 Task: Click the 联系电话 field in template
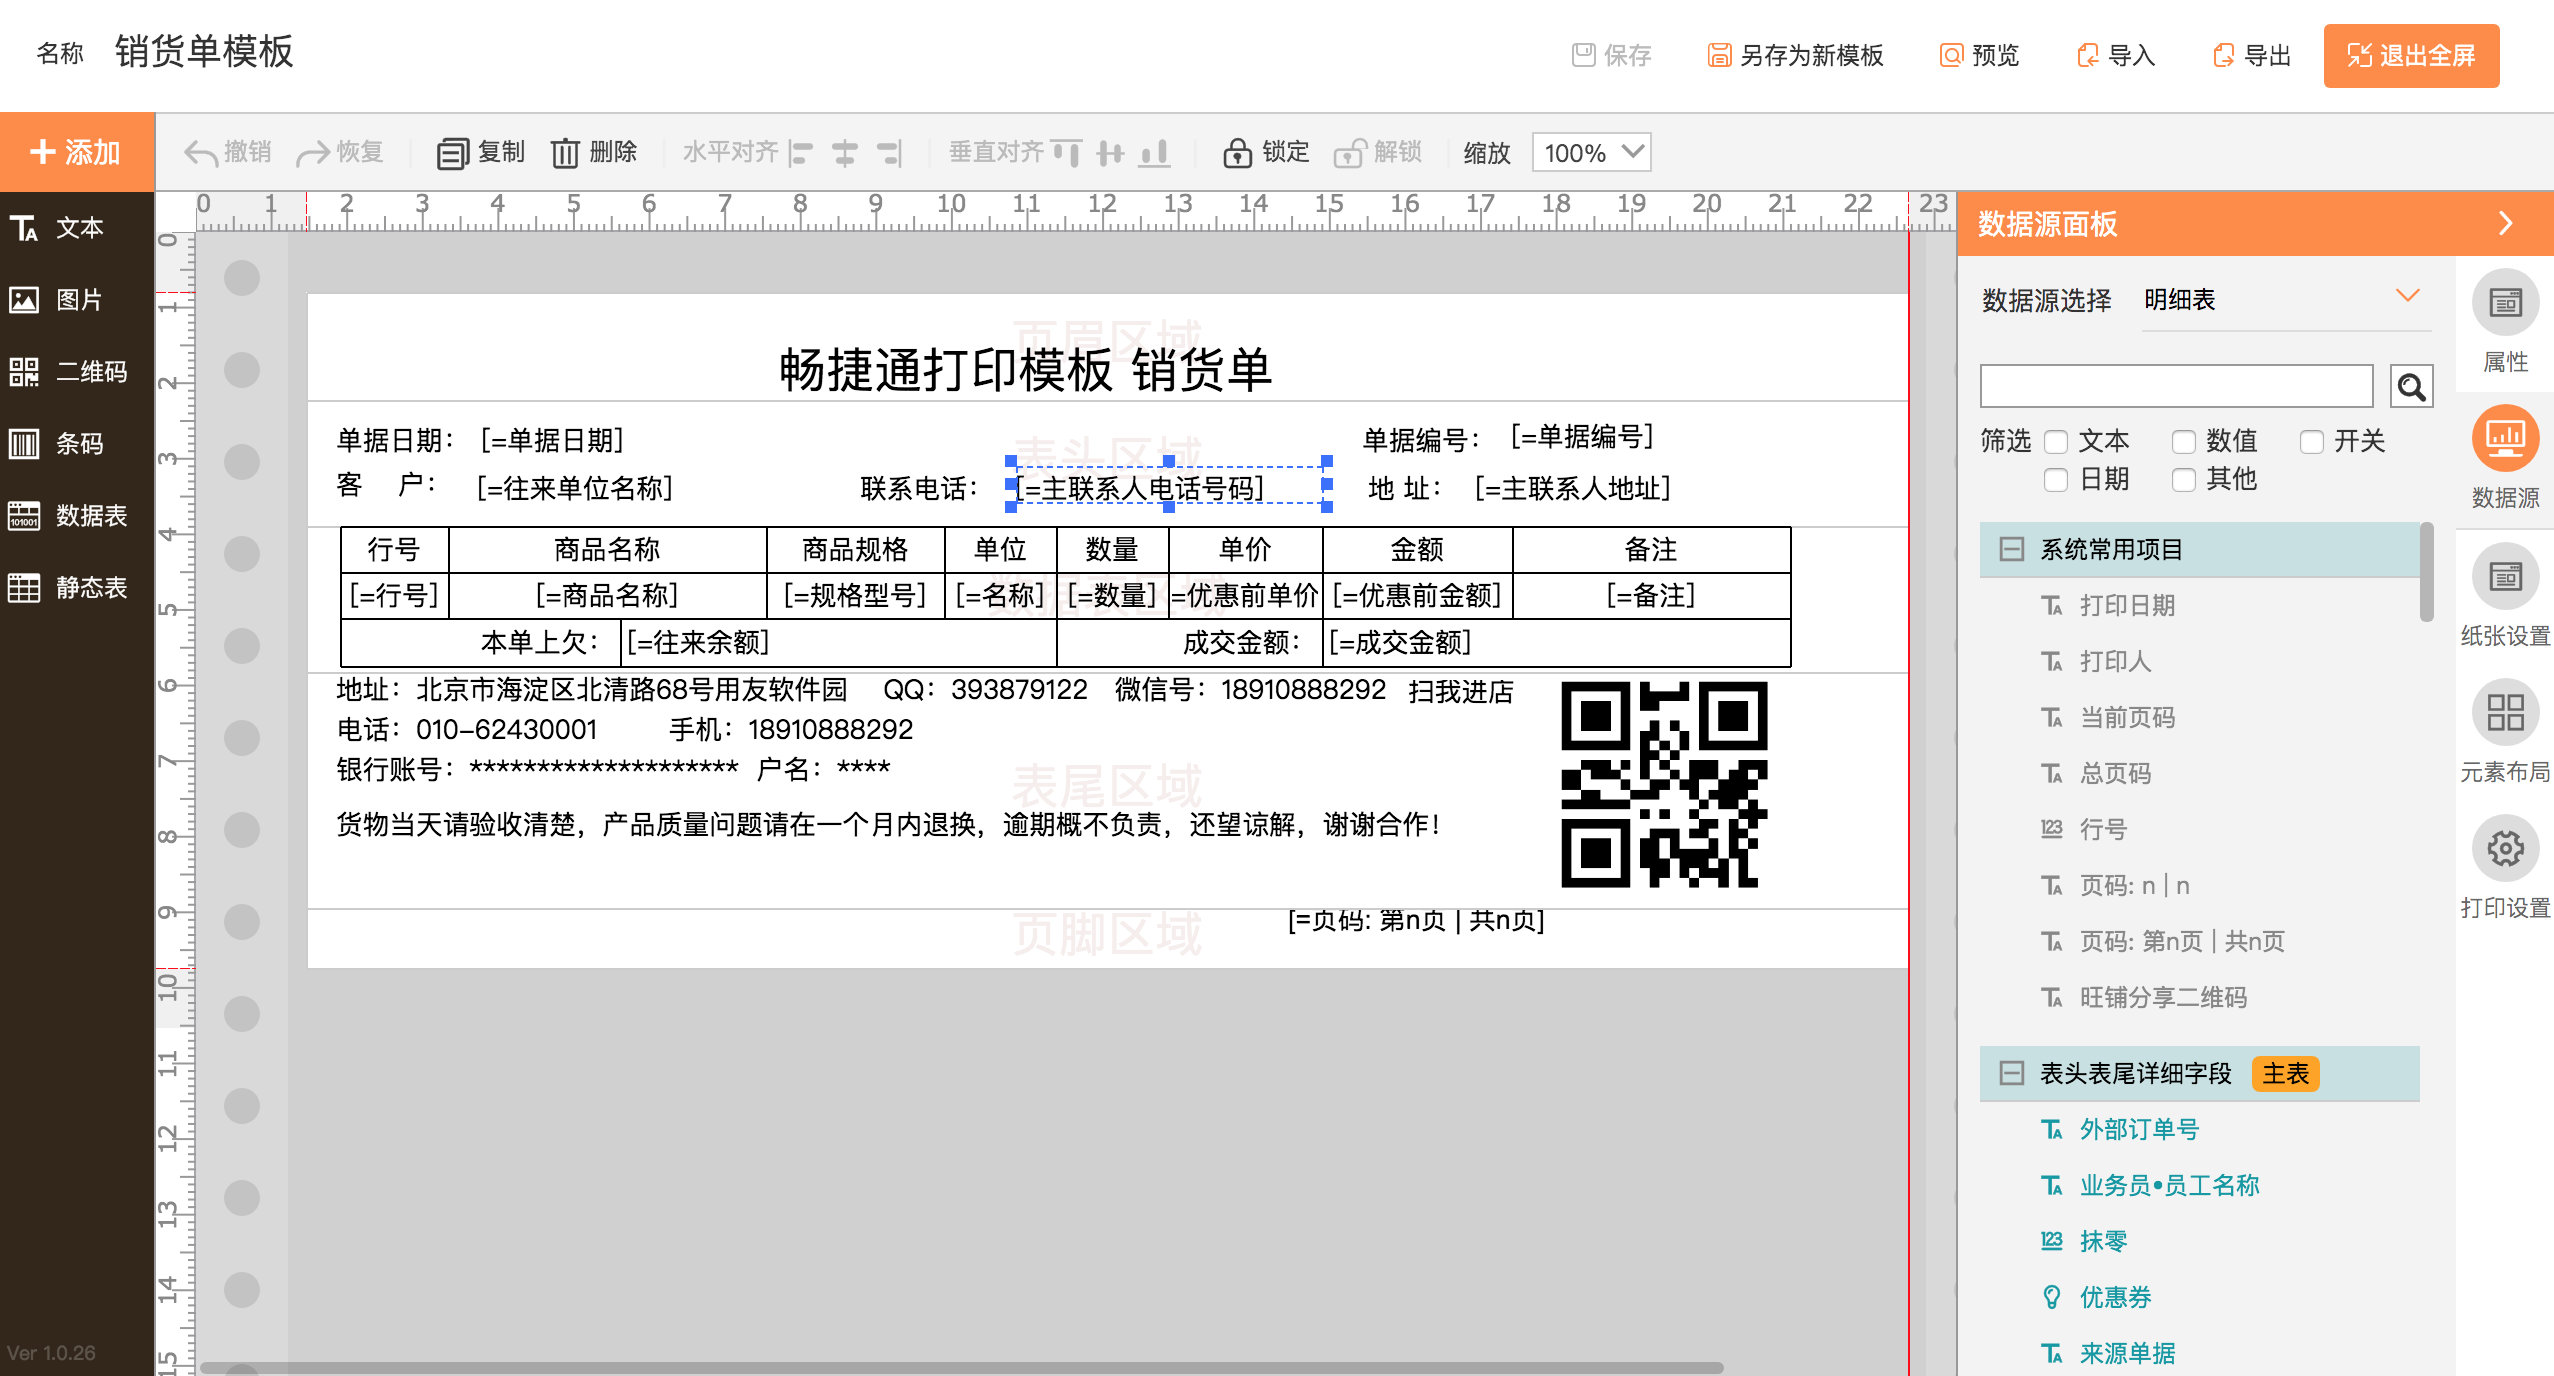pos(1160,490)
